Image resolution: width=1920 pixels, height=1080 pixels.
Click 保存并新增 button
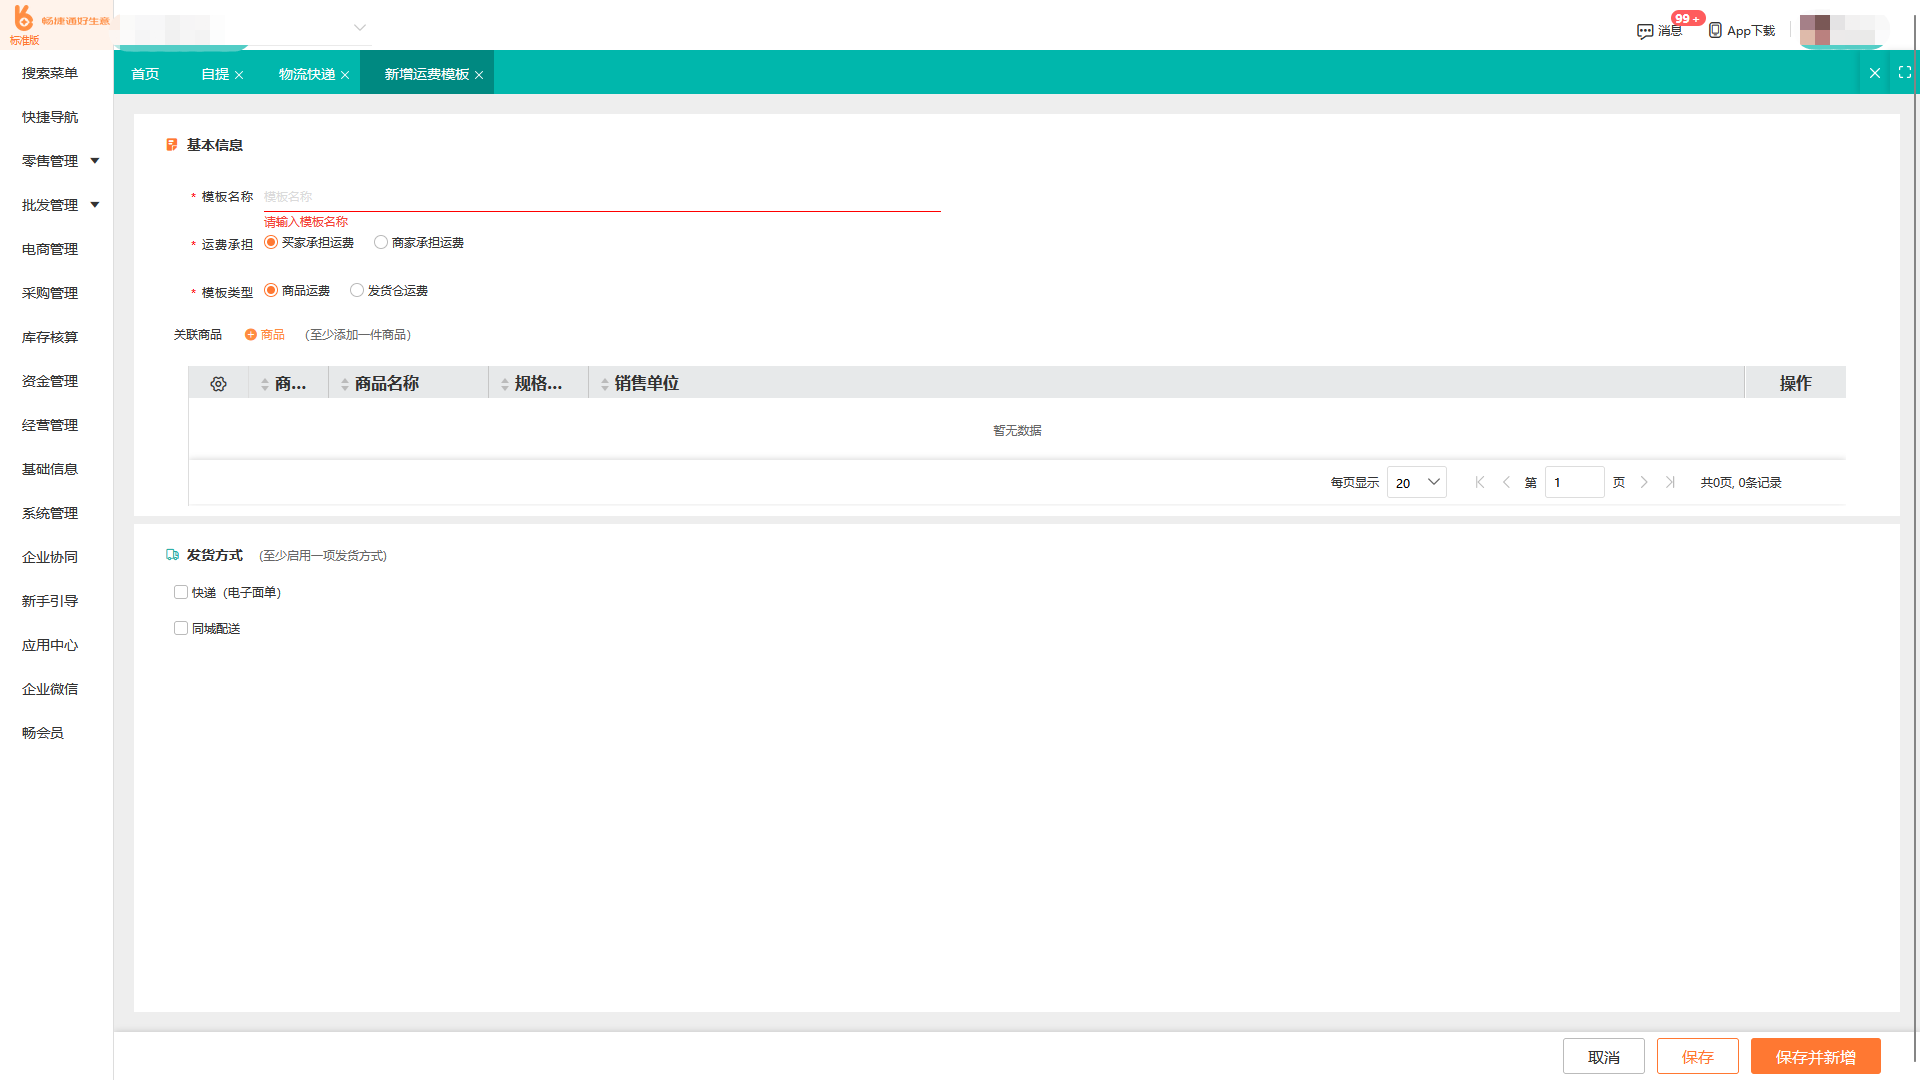pos(1813,1054)
